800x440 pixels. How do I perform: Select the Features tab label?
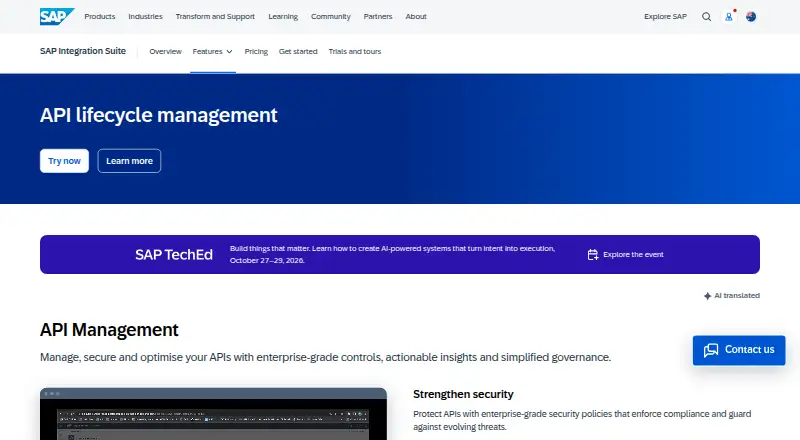pos(207,52)
